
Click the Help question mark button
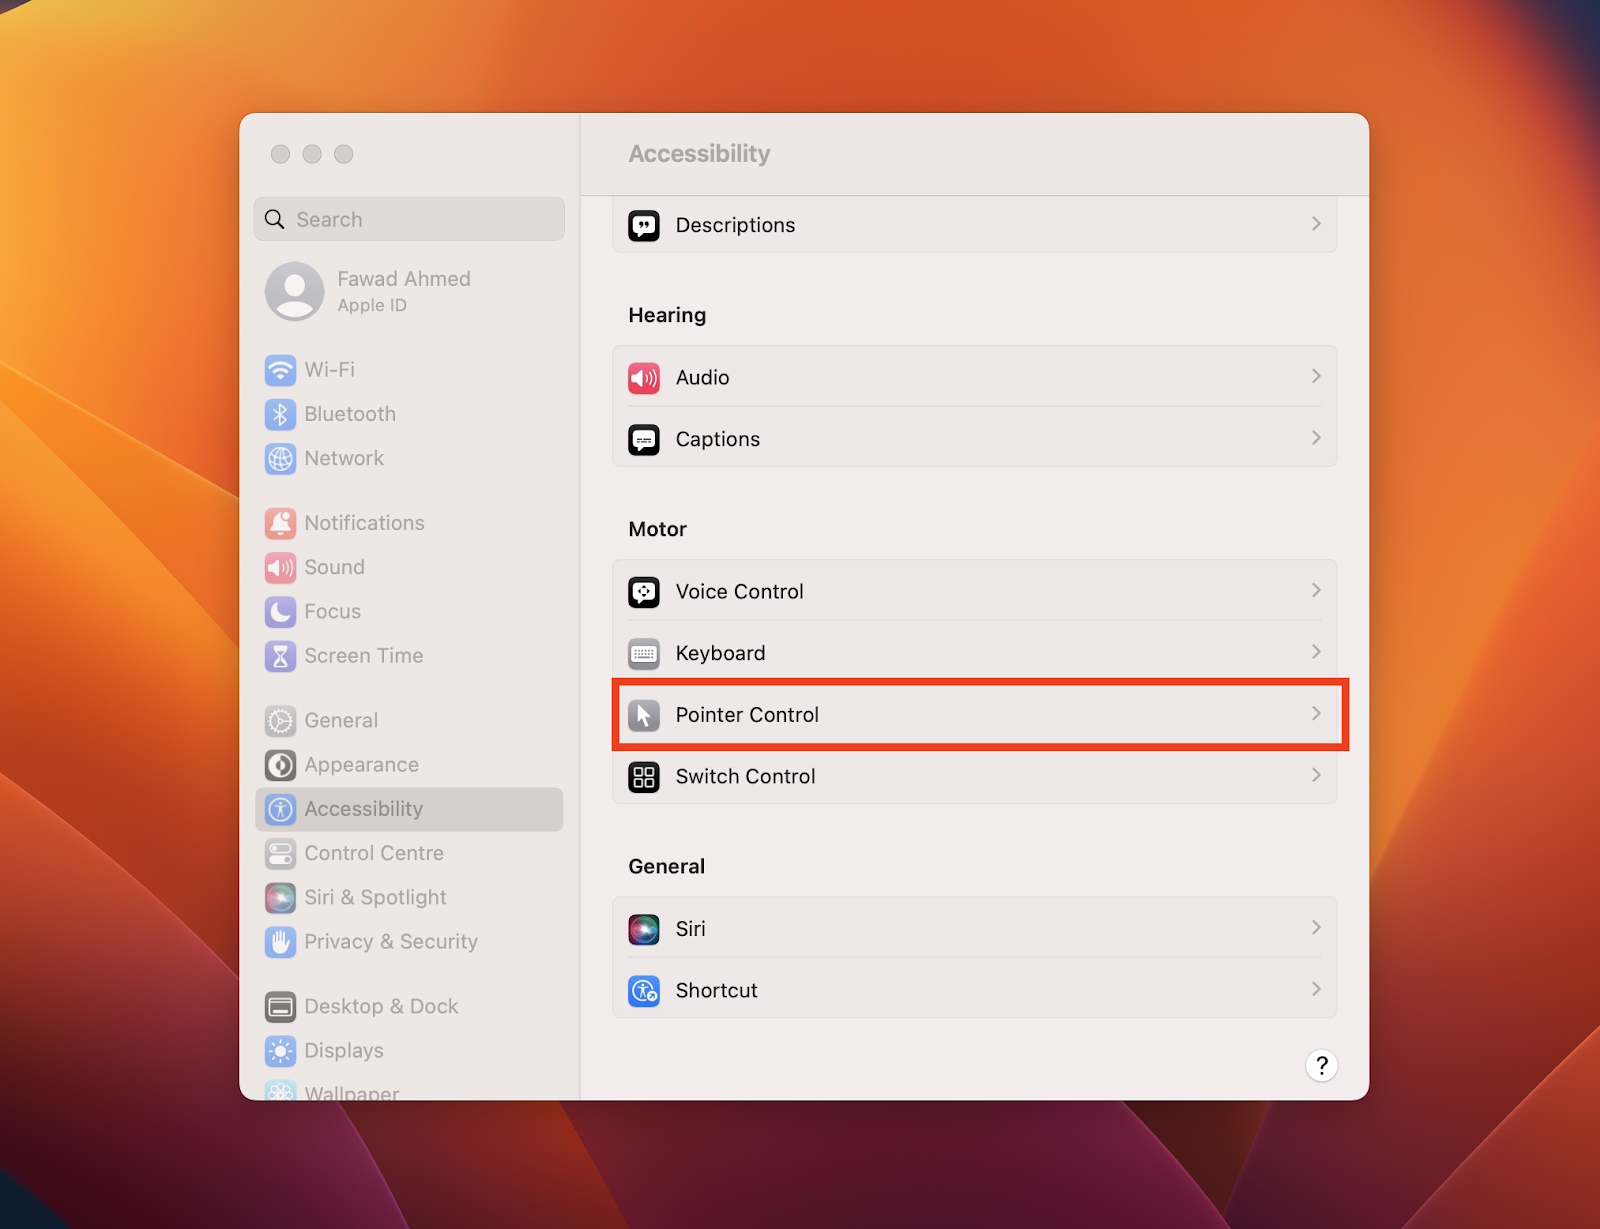pos(1321,1066)
